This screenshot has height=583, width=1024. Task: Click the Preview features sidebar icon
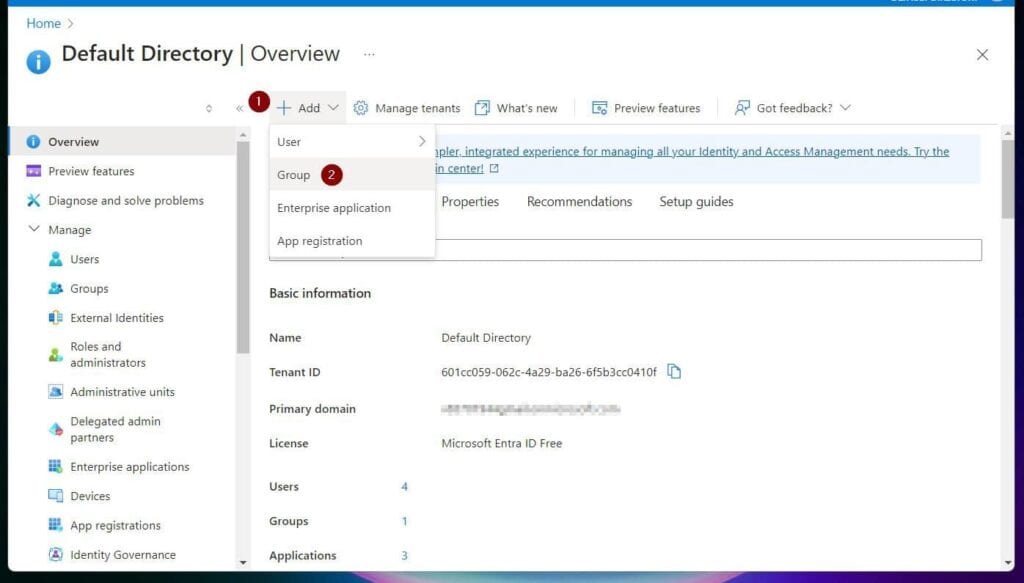click(x=33, y=171)
